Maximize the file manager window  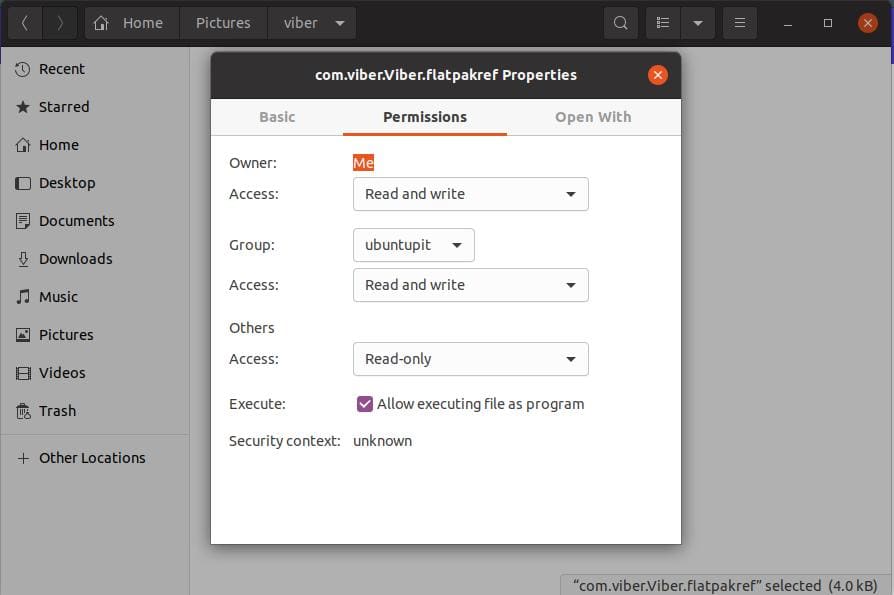pos(827,23)
